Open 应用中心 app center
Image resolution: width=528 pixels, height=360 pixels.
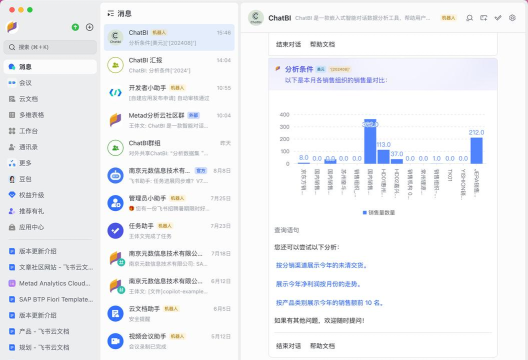50,227
